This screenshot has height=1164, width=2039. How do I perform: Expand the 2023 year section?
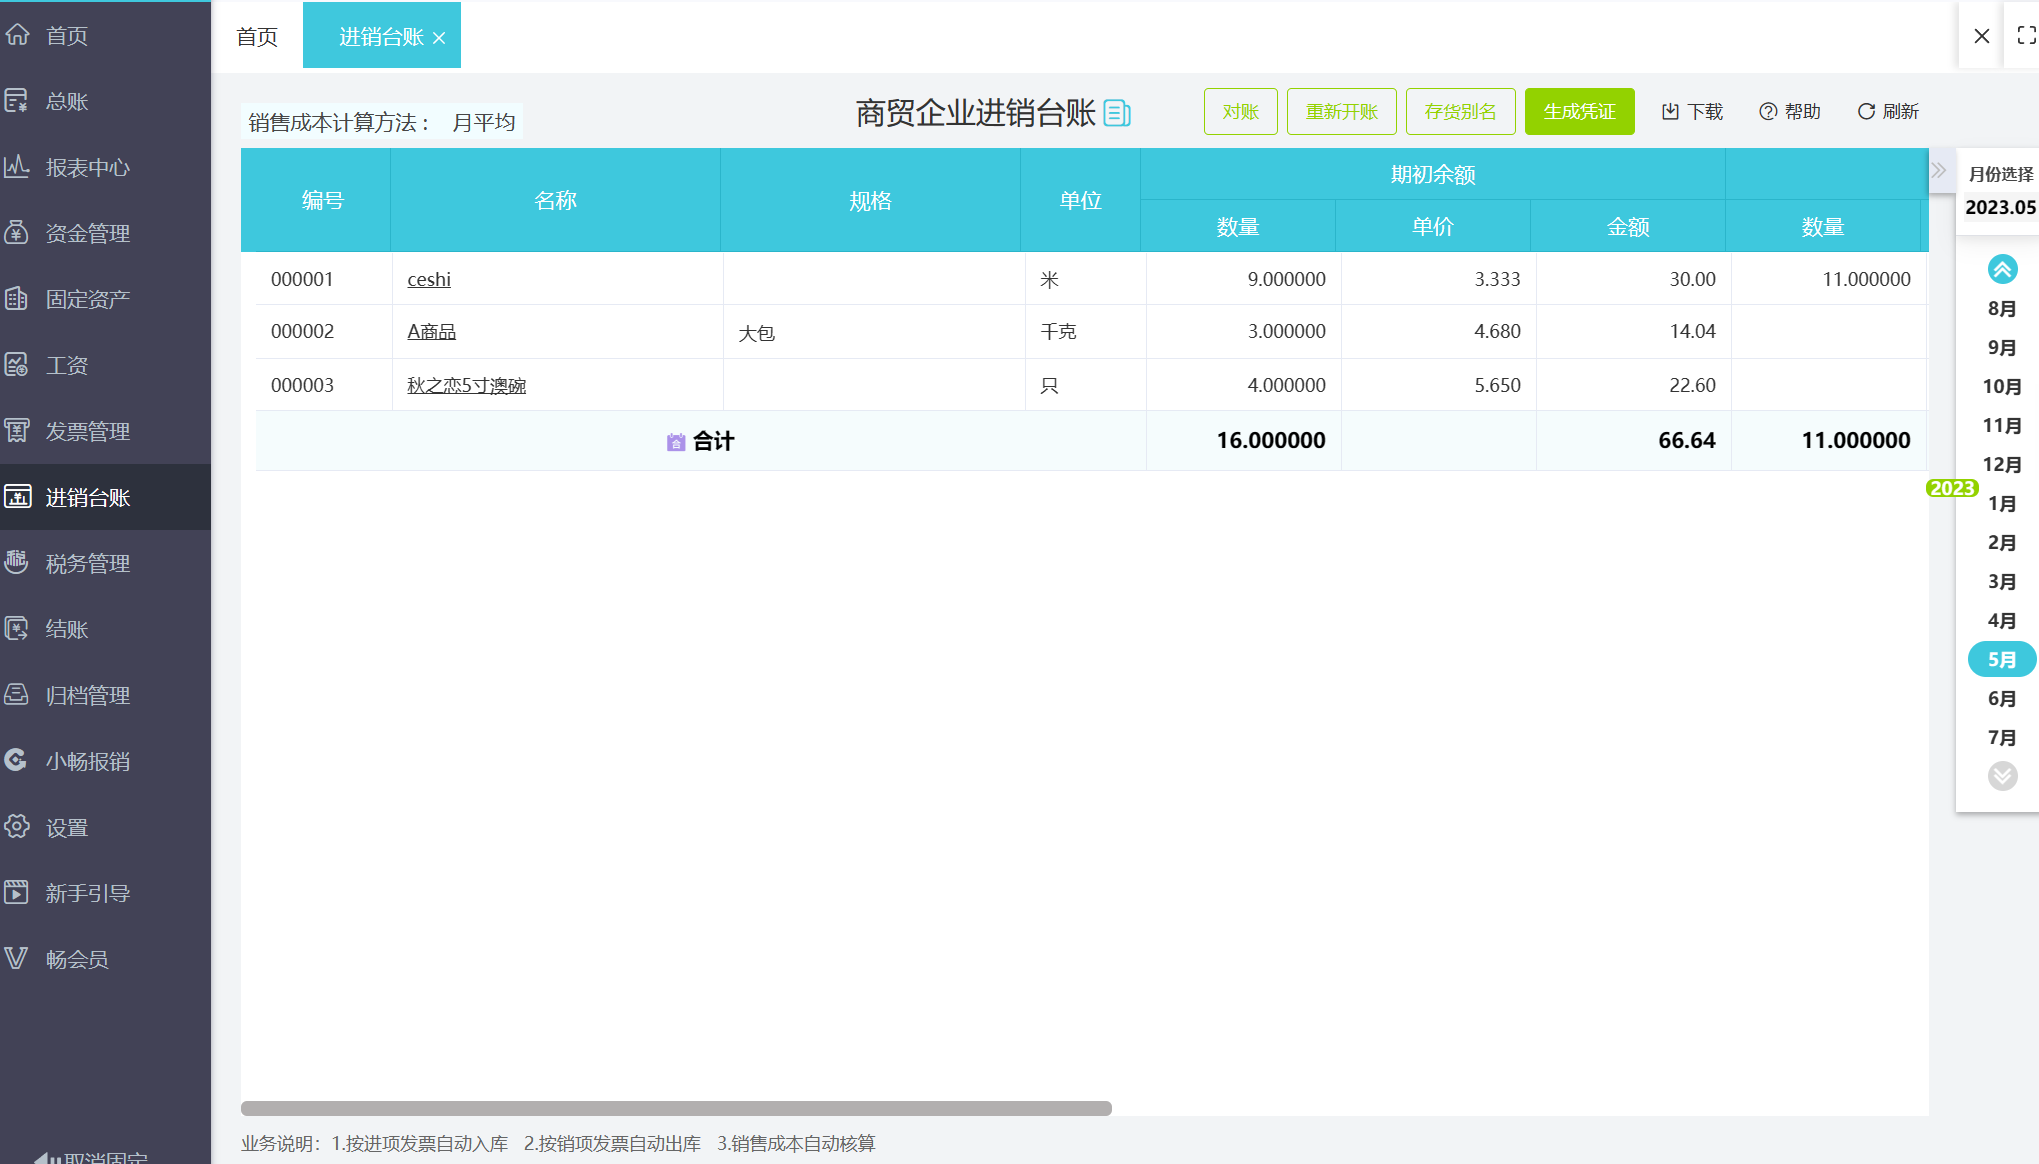[1951, 487]
